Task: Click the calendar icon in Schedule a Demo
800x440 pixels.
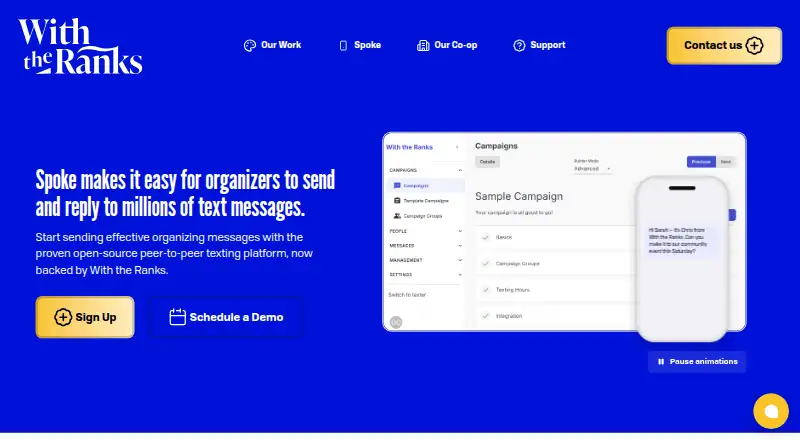Action: (x=177, y=316)
